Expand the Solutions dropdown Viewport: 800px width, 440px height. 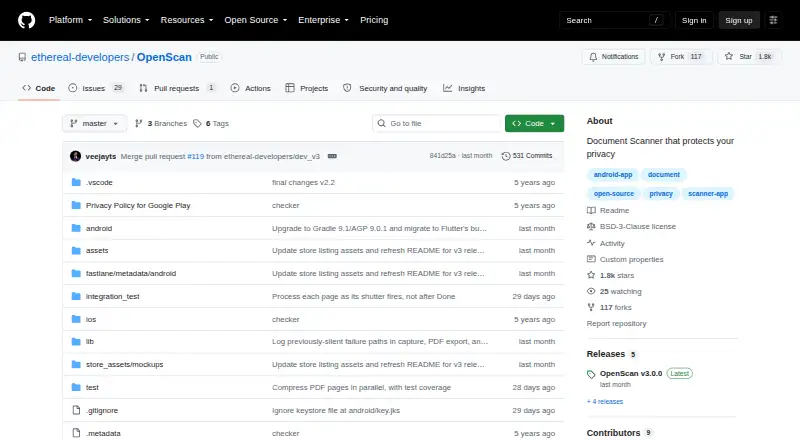click(x=126, y=20)
